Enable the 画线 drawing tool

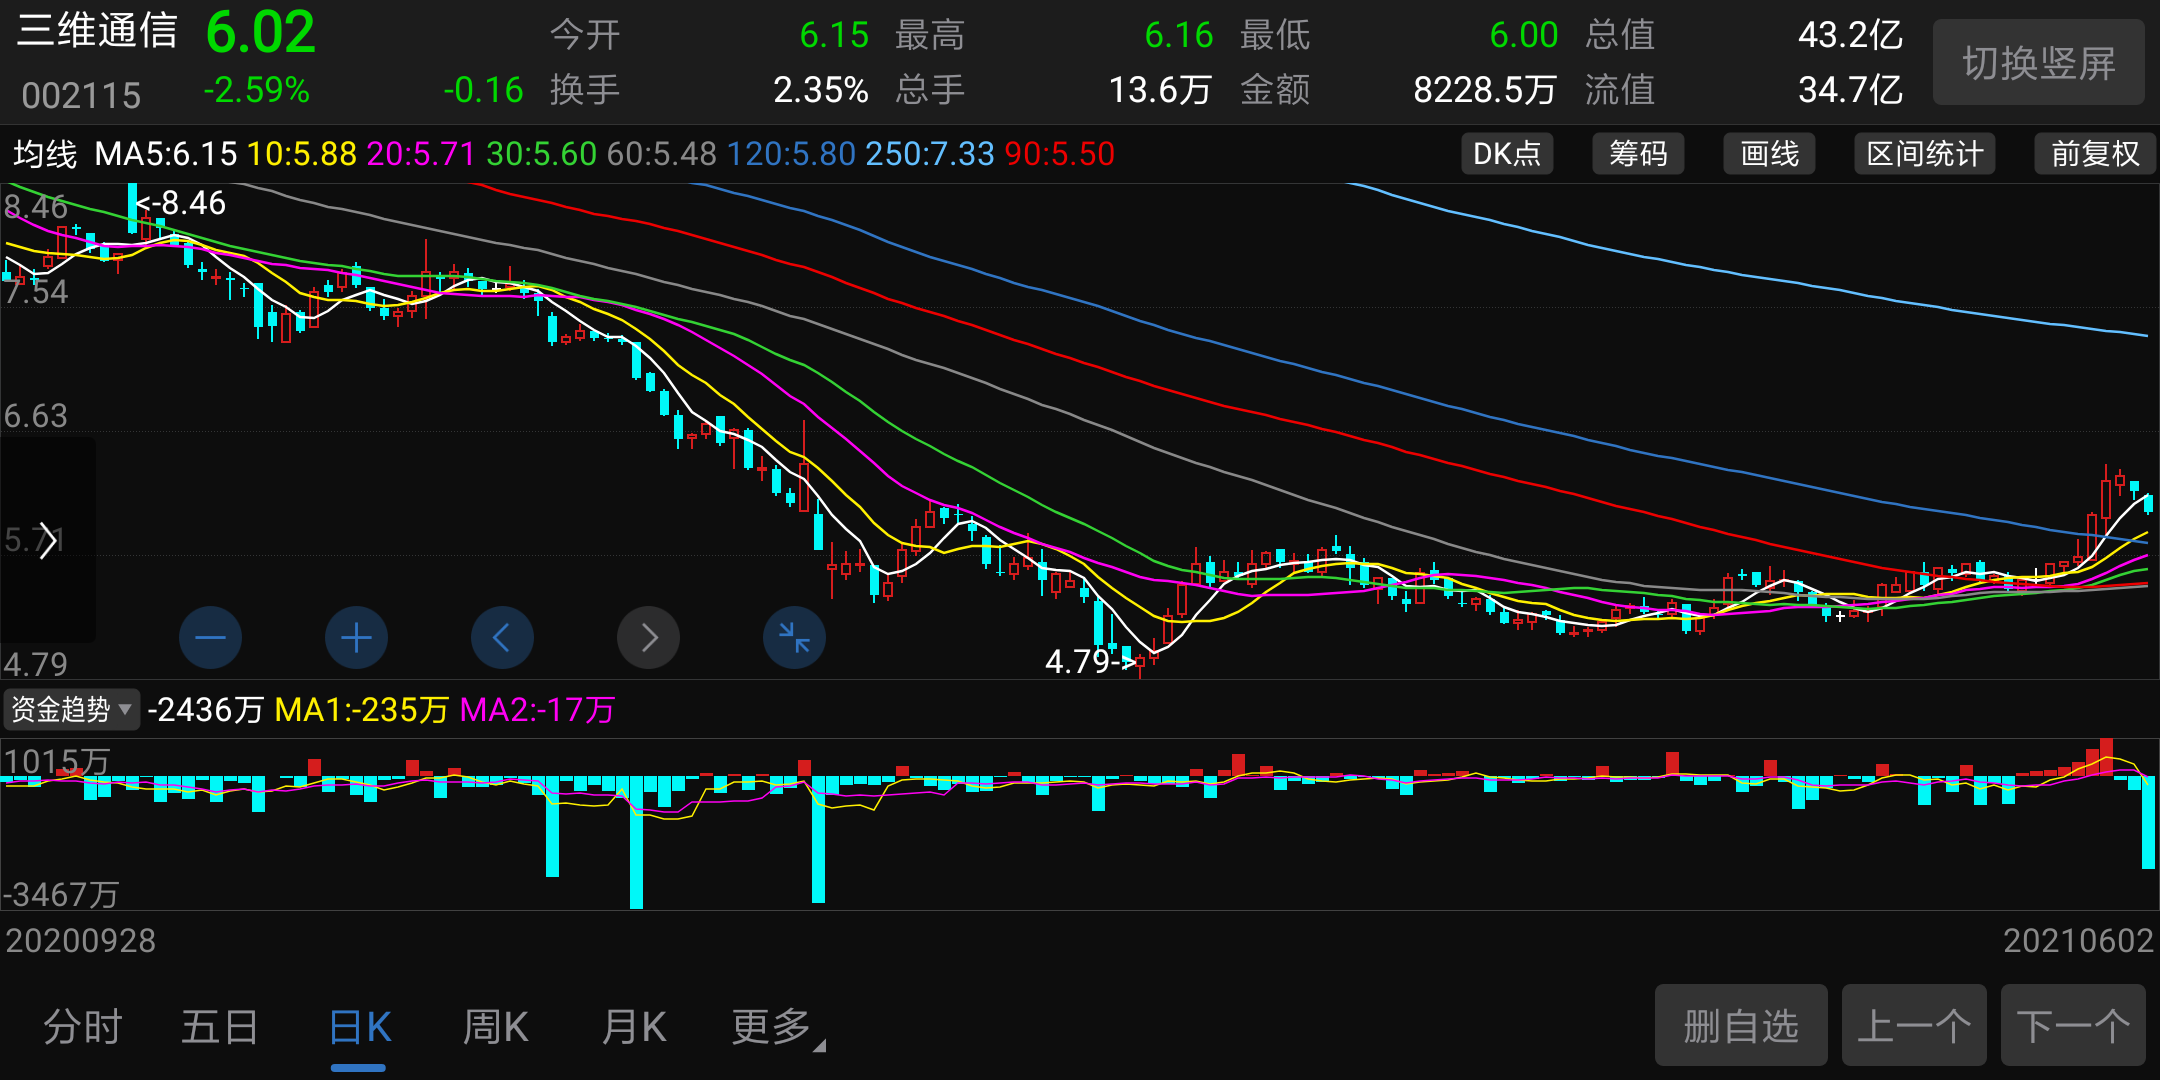click(1769, 154)
